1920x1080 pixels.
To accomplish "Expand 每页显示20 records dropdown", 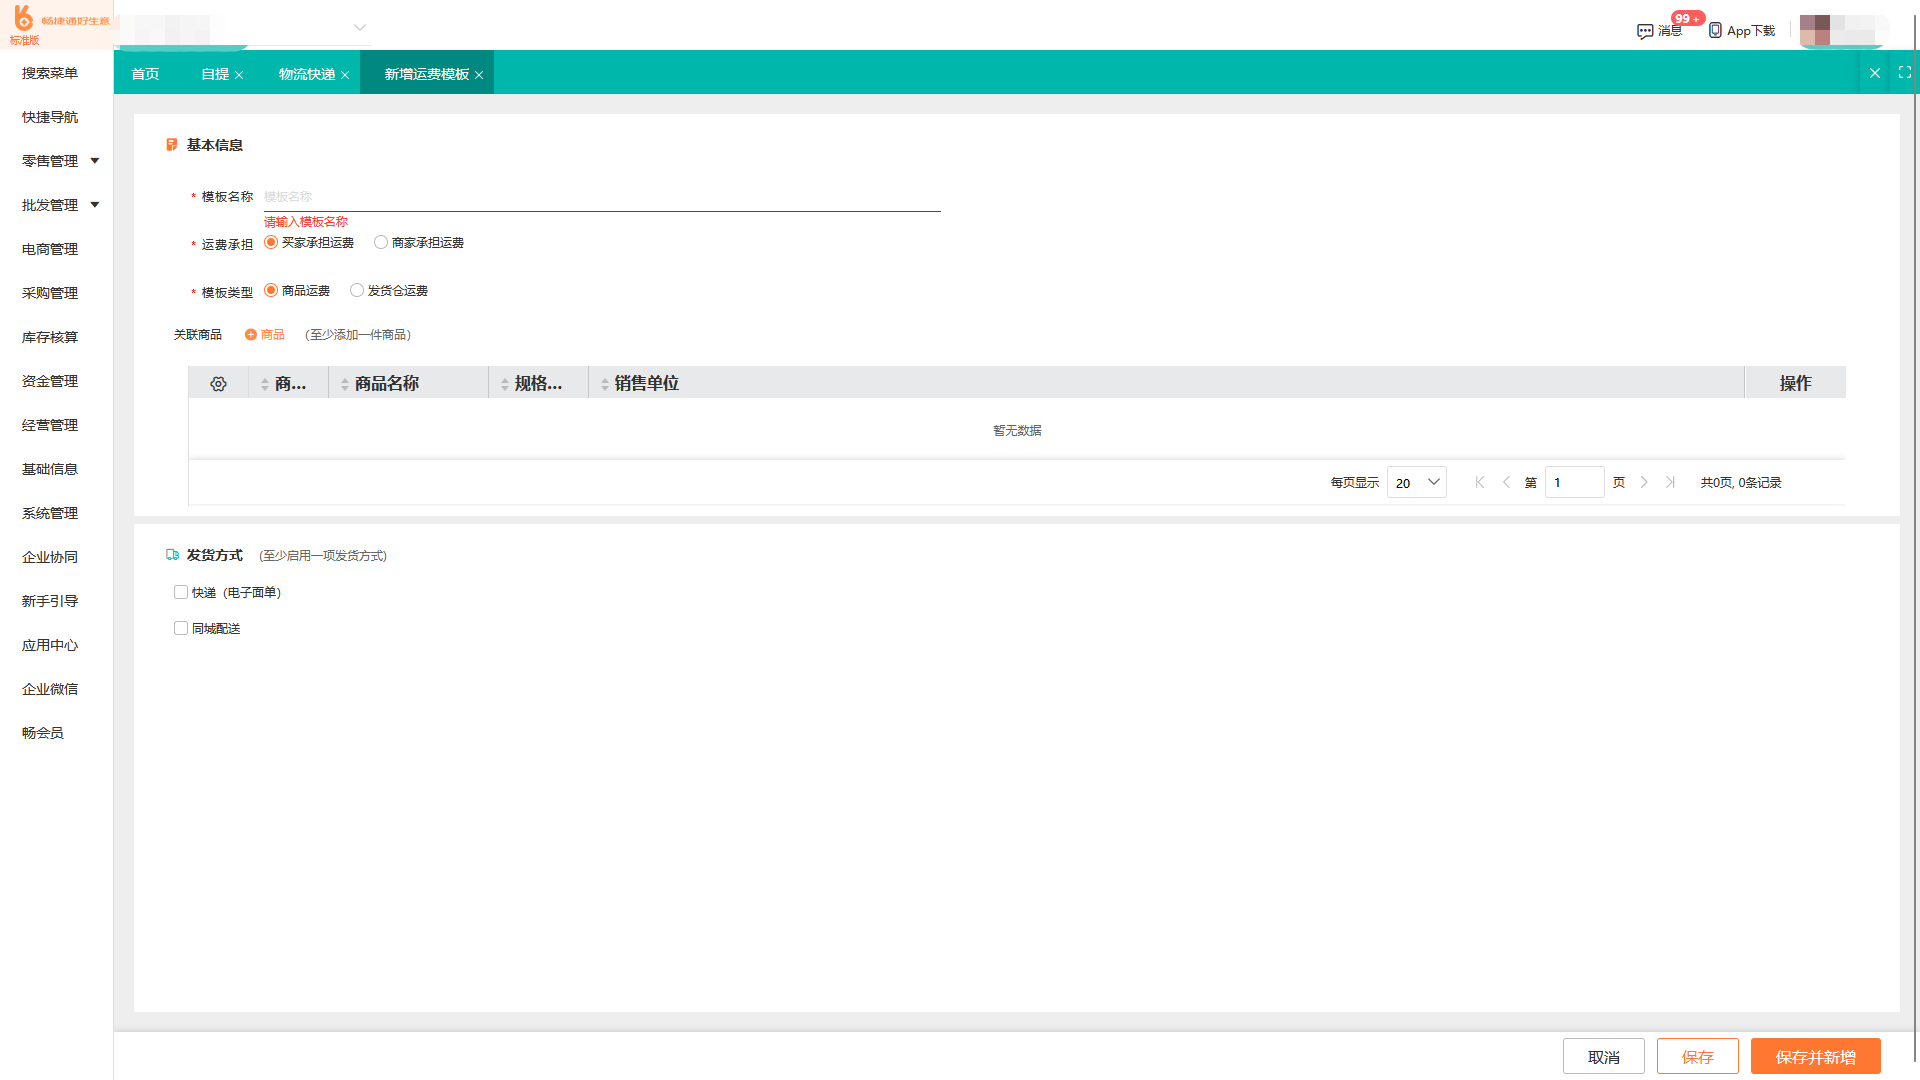I will [1418, 481].
